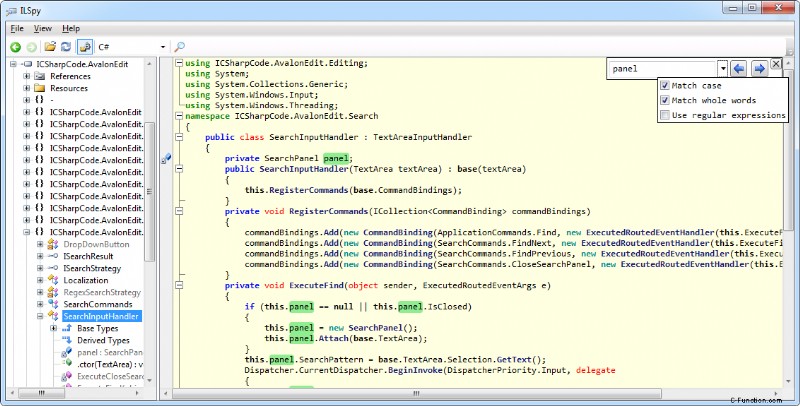The height and width of the screenshot is (406, 800).
Task: Click the Forward navigation arrow in toolbar
Action: point(33,47)
